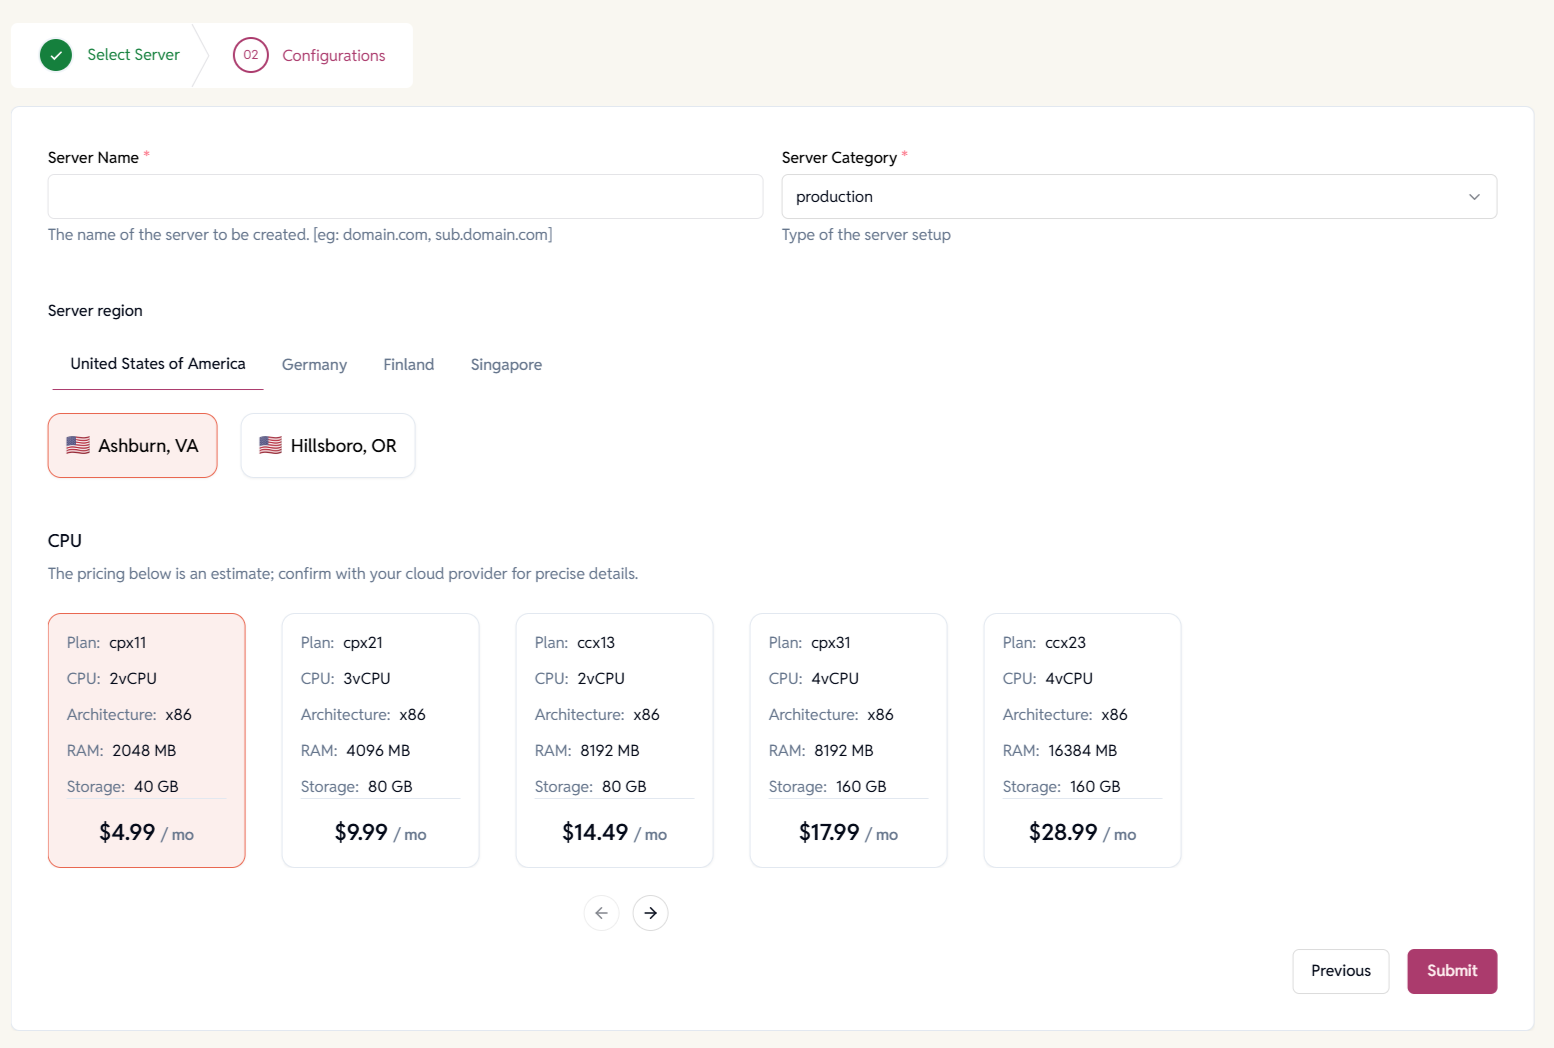Open the Server Category dropdown
The height and width of the screenshot is (1048, 1554).
click(1138, 196)
